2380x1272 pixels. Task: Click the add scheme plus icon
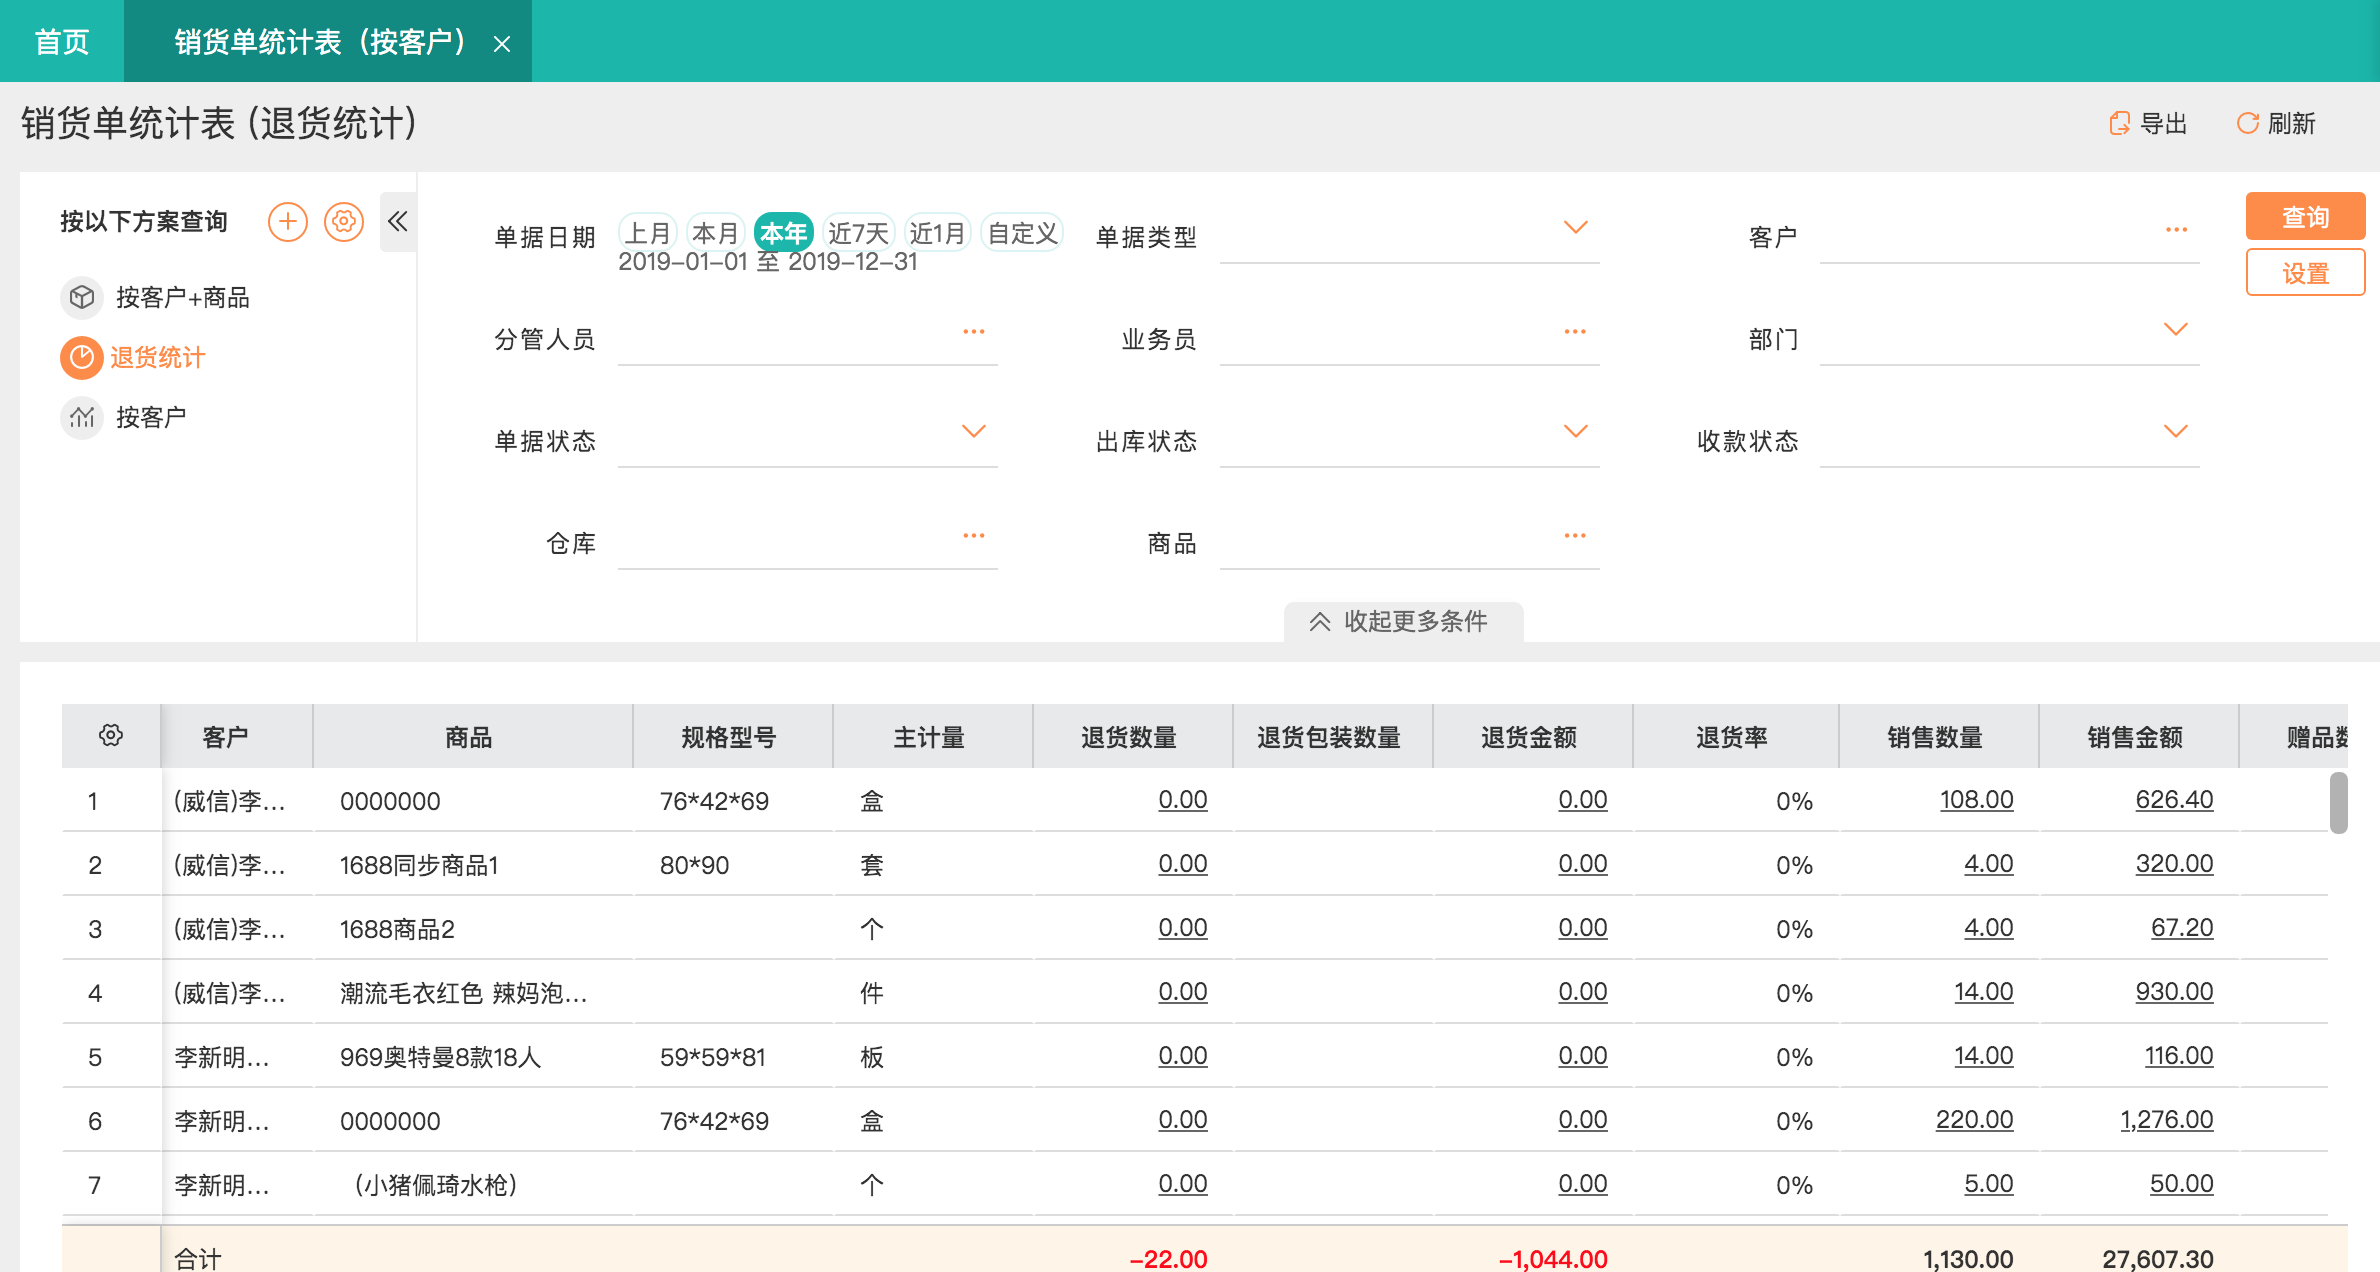tap(288, 222)
